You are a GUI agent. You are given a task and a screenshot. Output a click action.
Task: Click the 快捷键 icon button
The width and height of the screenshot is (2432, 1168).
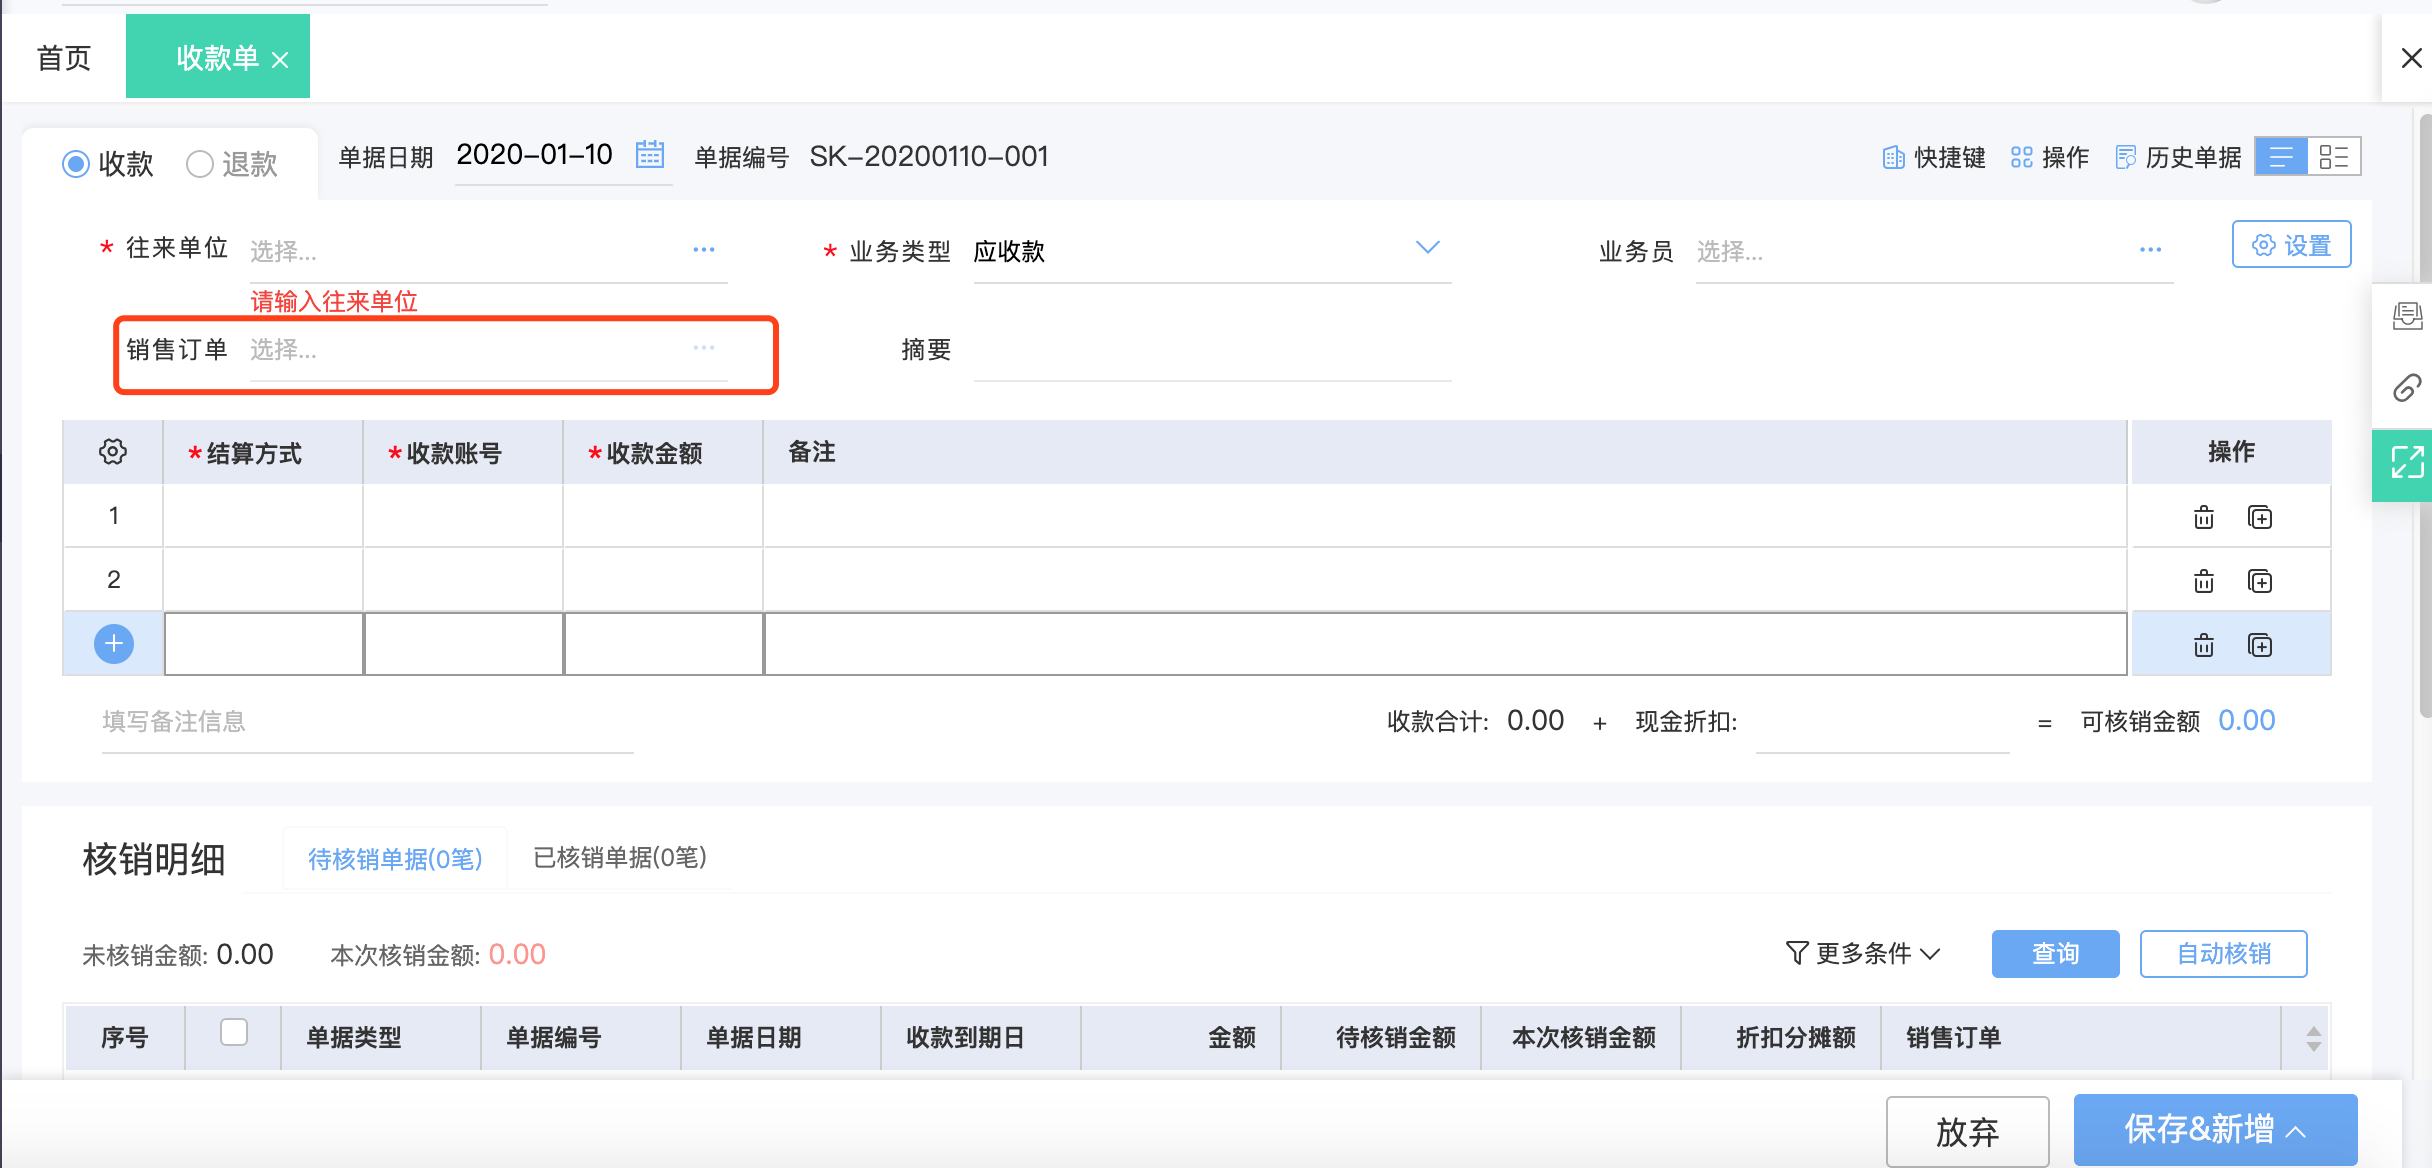pos(1889,155)
